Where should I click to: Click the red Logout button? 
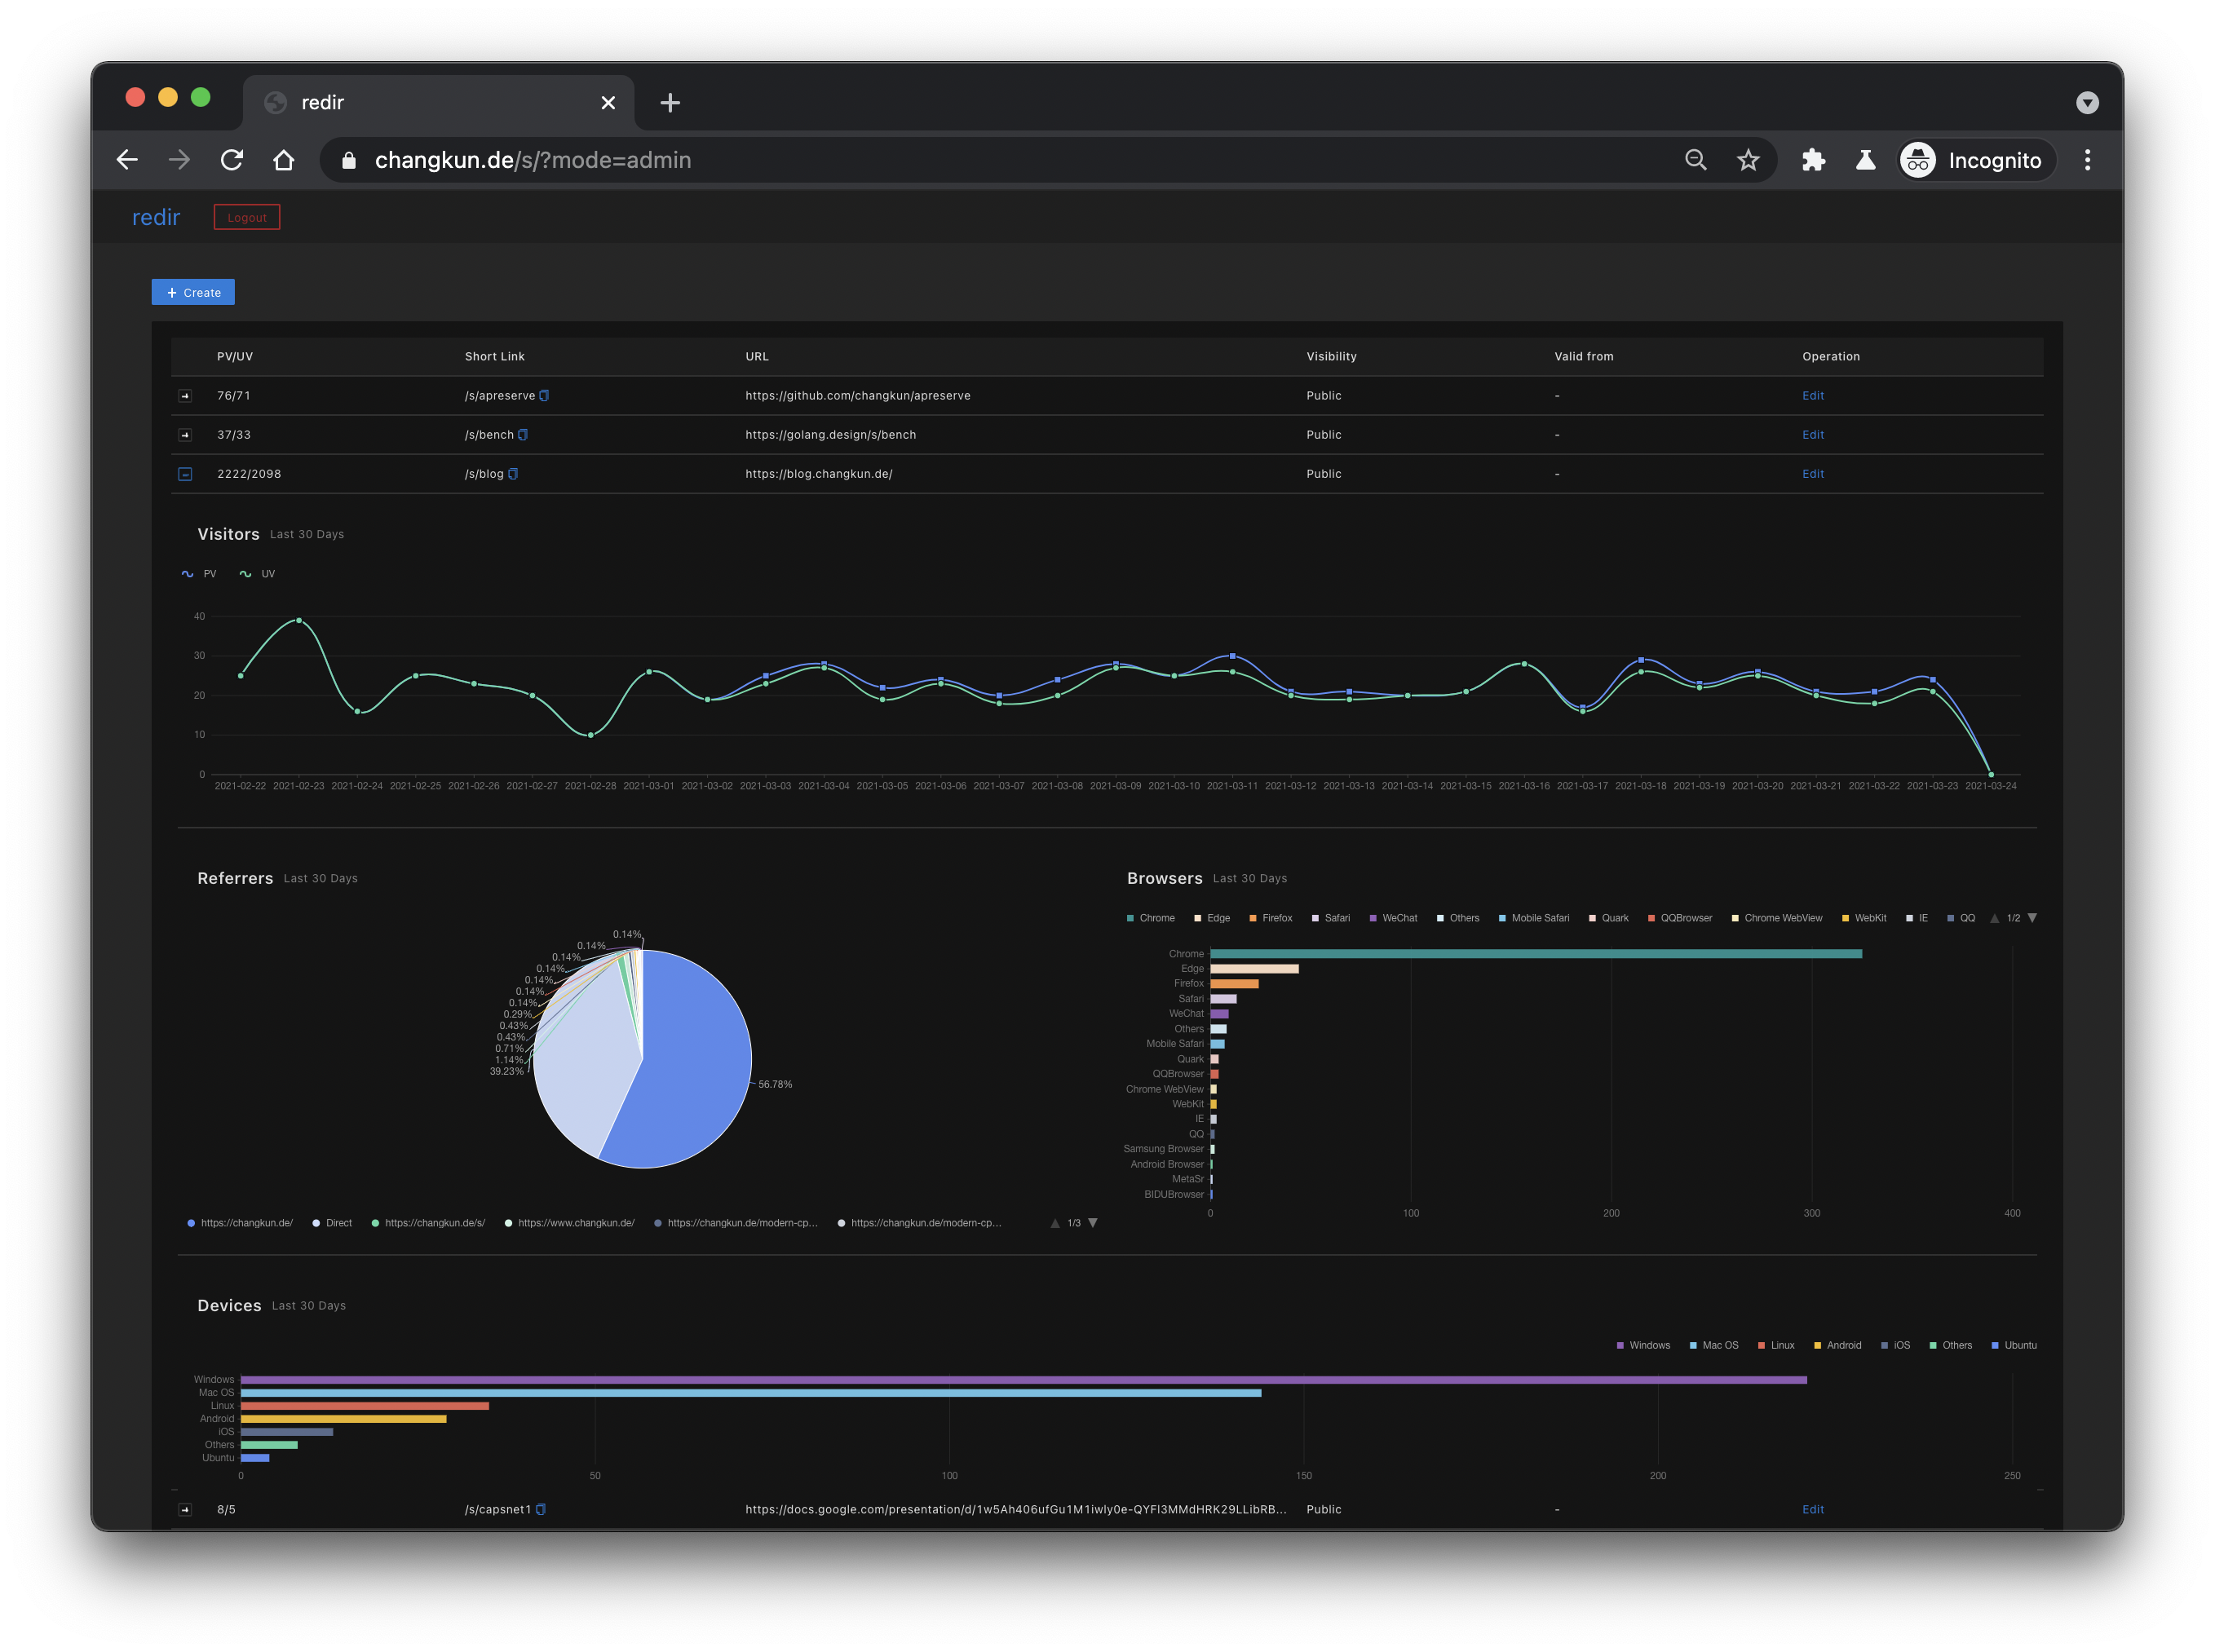click(x=247, y=217)
